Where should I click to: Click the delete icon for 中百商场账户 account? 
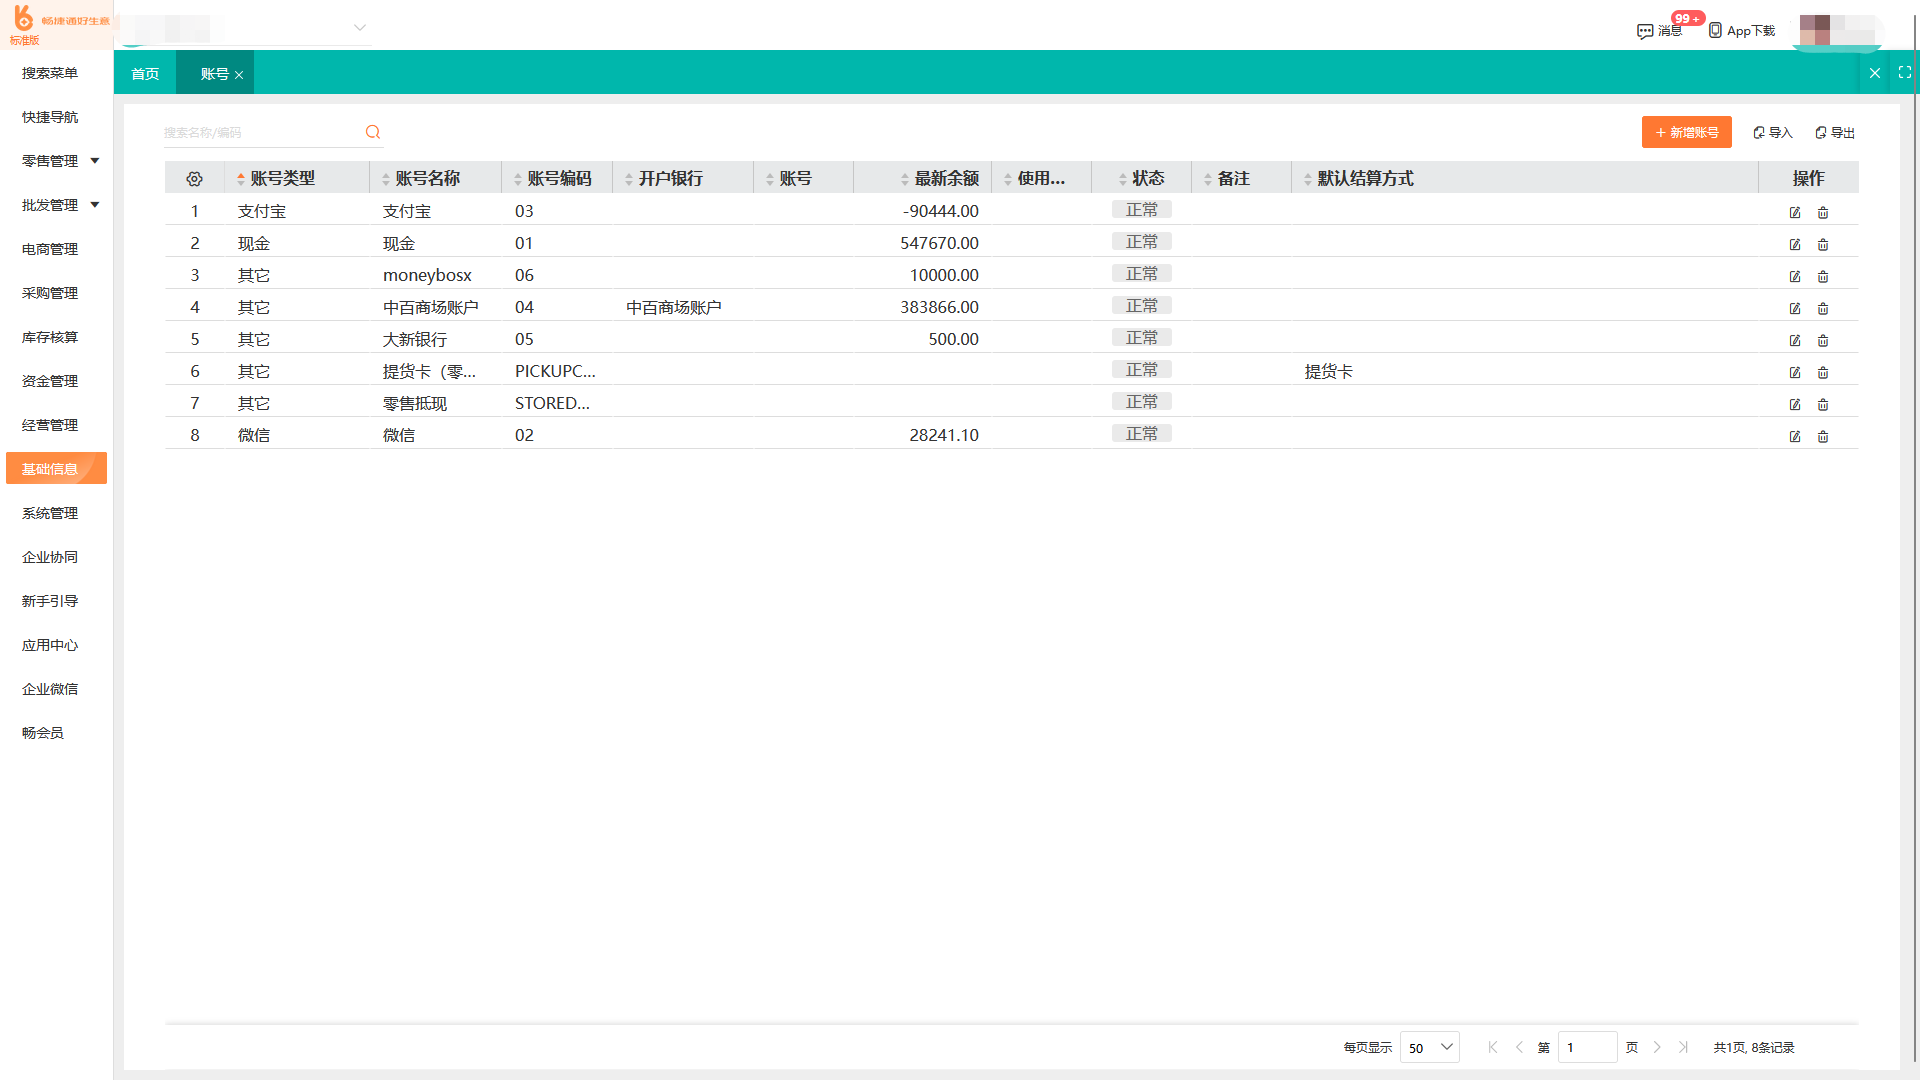(1824, 306)
